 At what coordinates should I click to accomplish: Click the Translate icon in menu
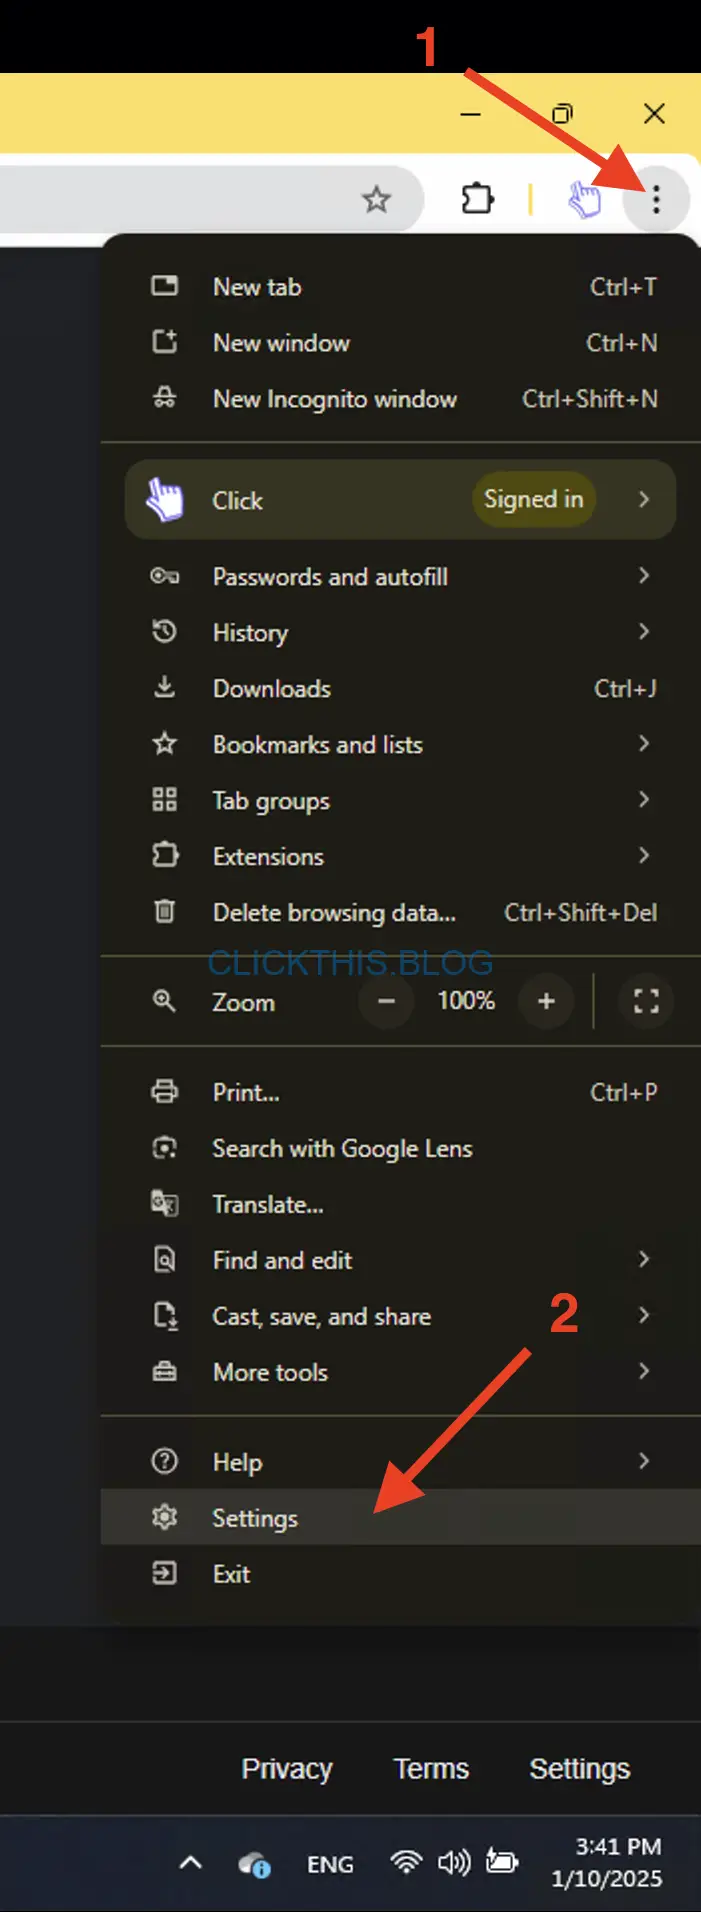click(x=164, y=1203)
